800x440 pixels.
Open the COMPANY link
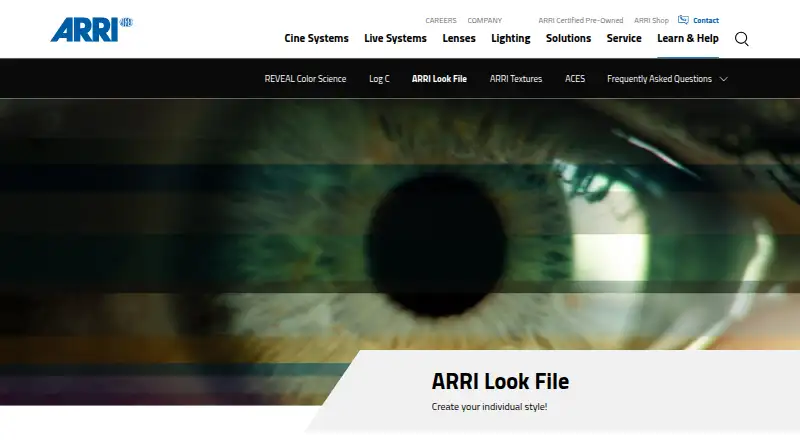(485, 20)
